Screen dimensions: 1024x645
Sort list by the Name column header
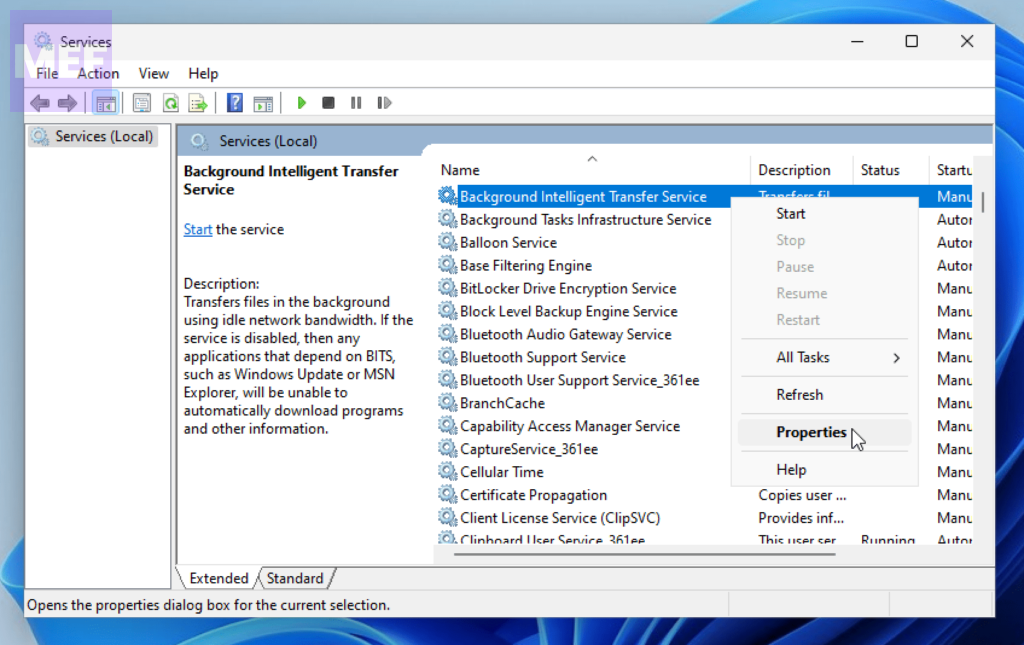pyautogui.click(x=460, y=170)
